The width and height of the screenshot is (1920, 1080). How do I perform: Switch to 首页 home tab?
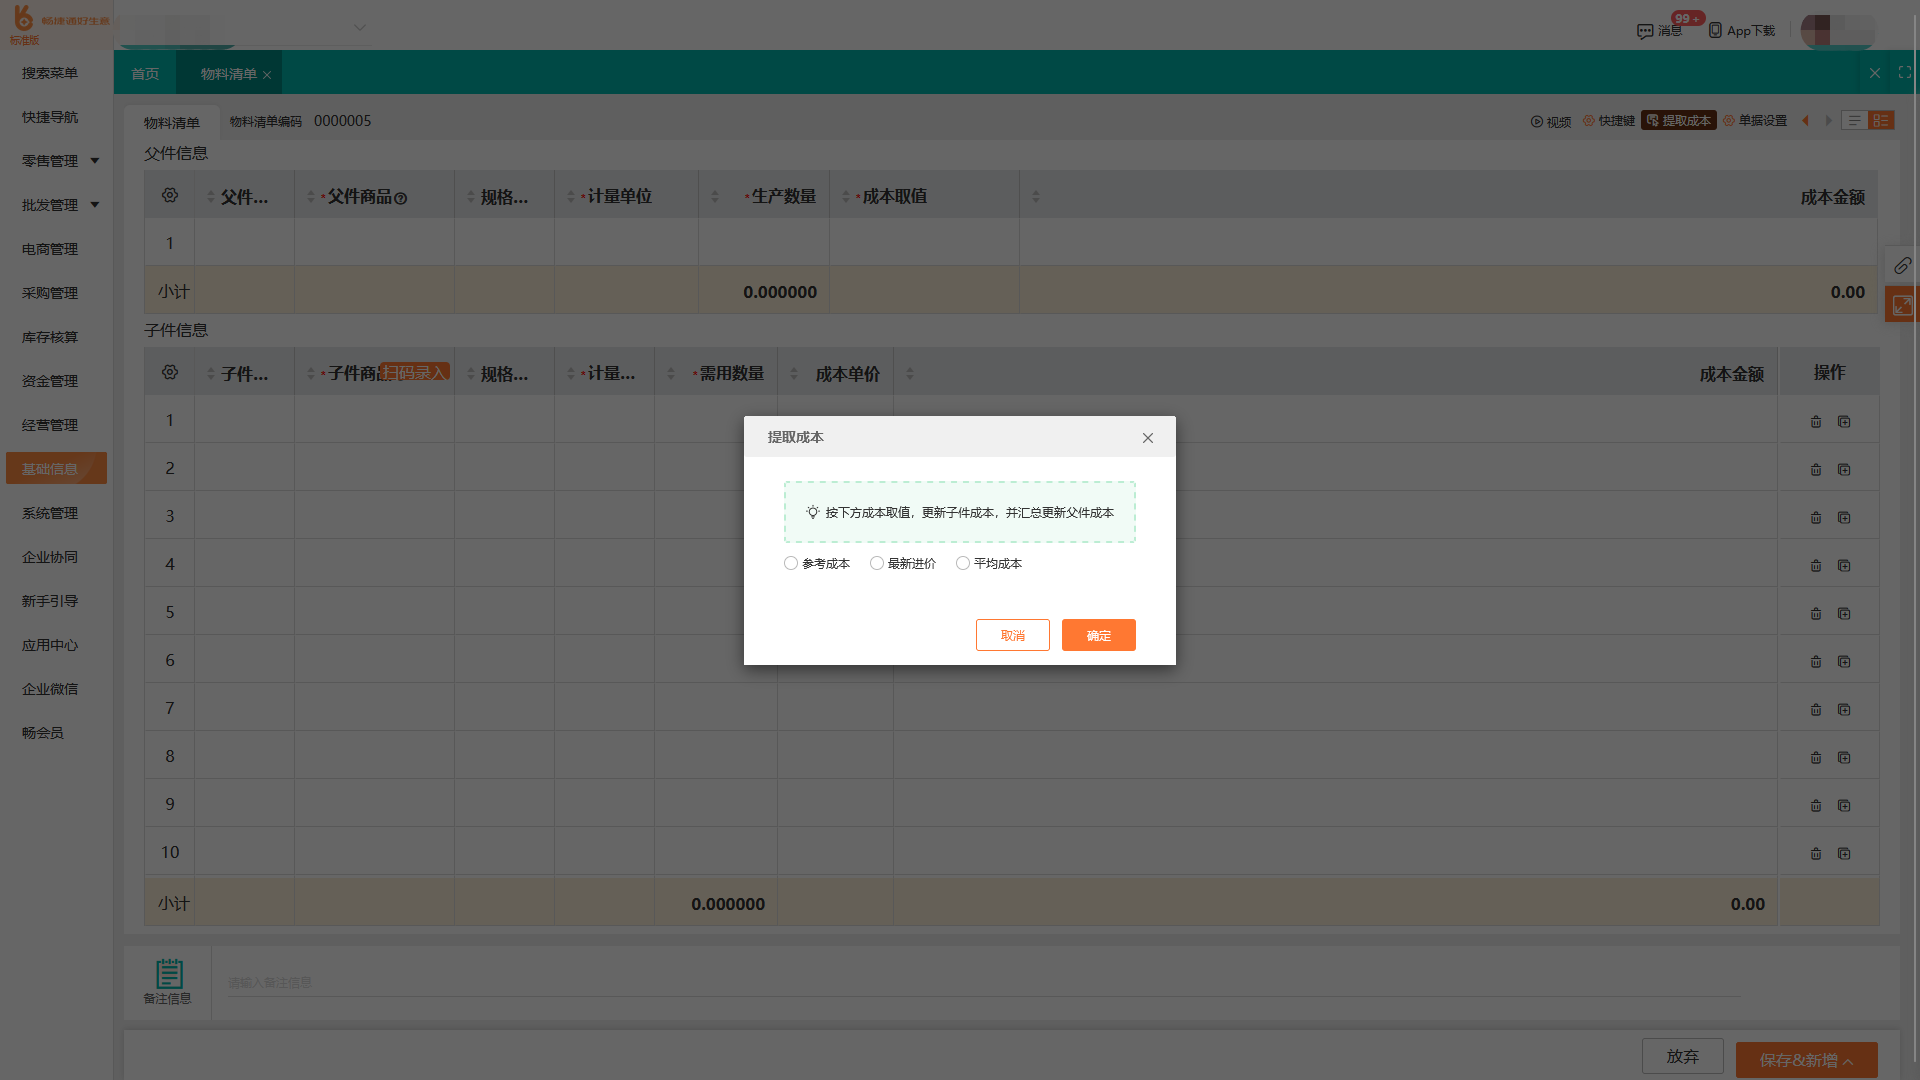[x=144, y=74]
